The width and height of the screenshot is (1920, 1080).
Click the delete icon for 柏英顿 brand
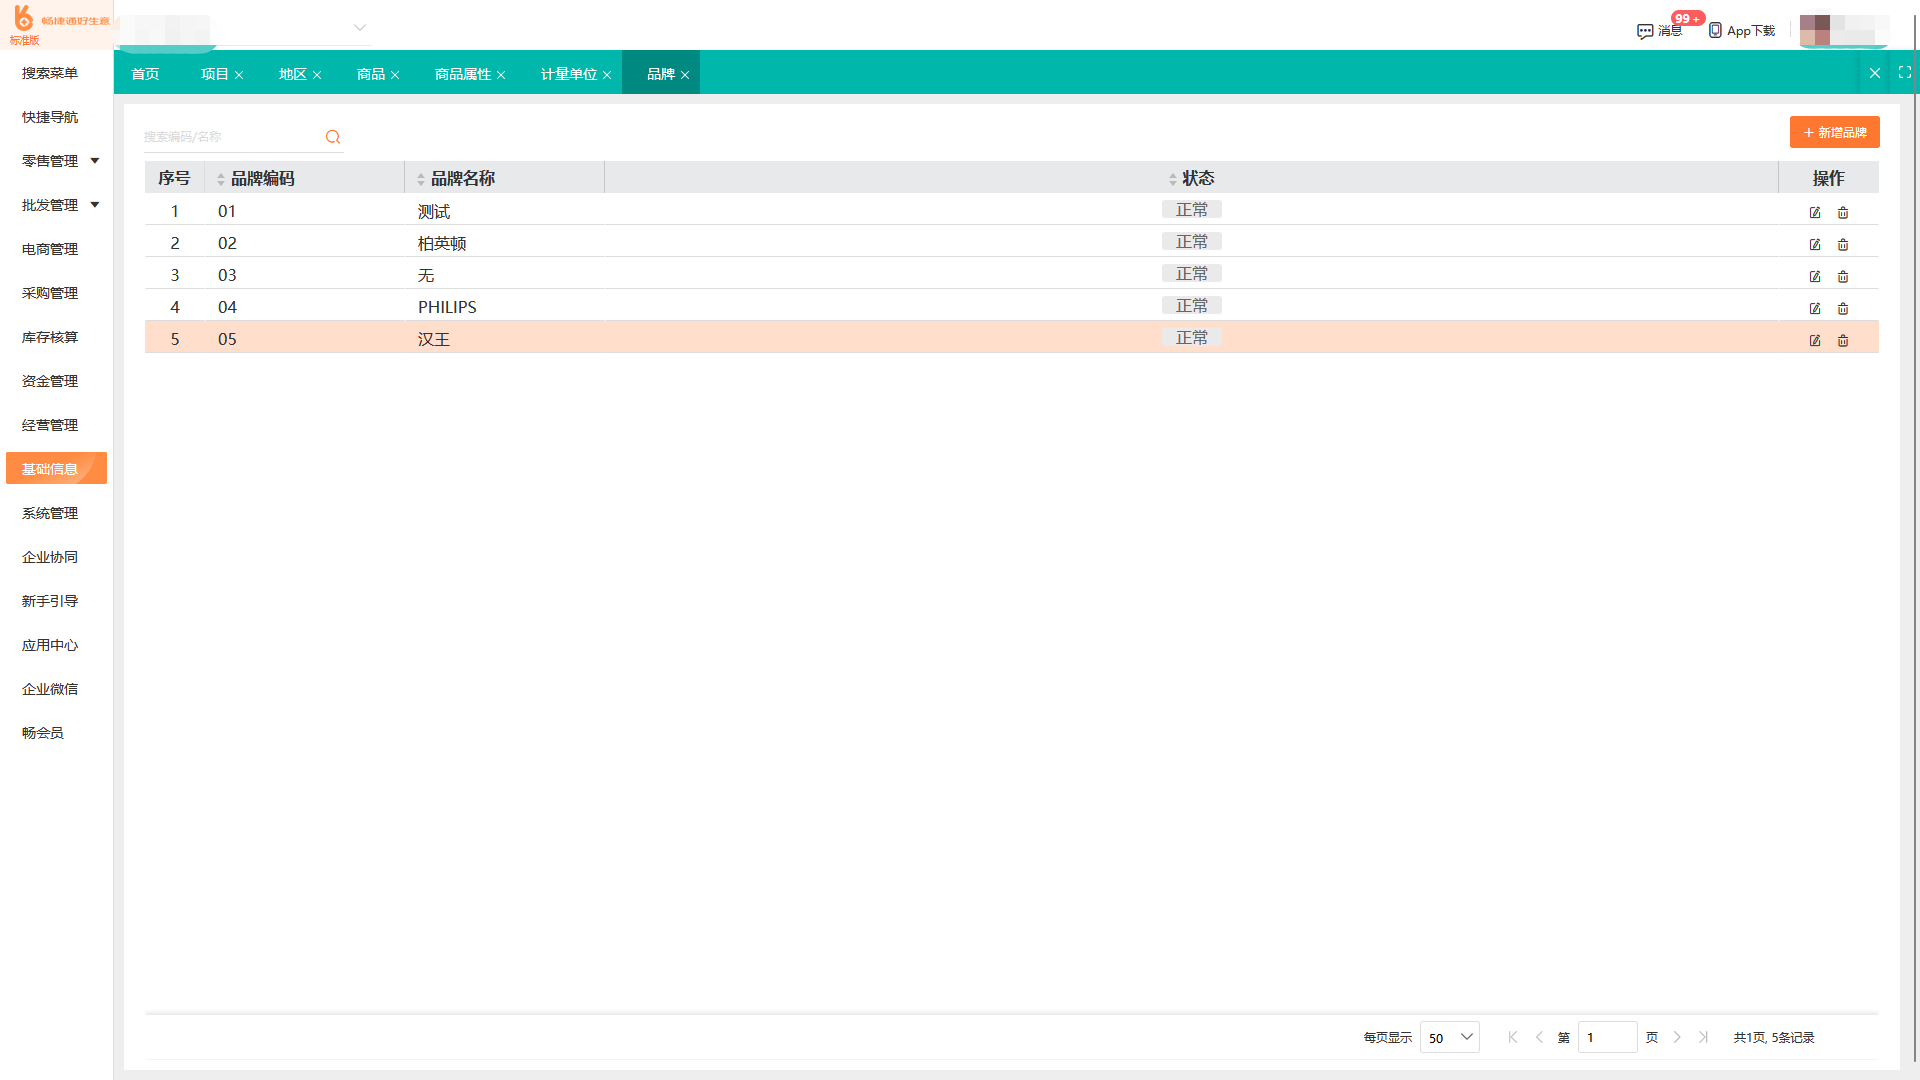(1844, 243)
